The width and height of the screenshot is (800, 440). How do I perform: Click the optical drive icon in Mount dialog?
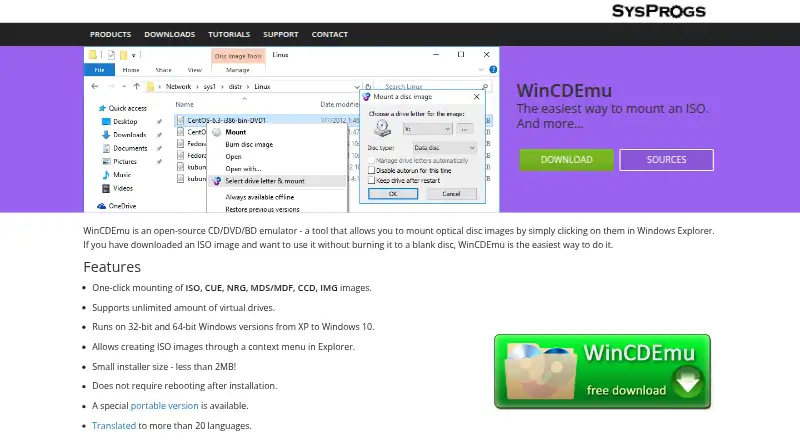click(382, 128)
